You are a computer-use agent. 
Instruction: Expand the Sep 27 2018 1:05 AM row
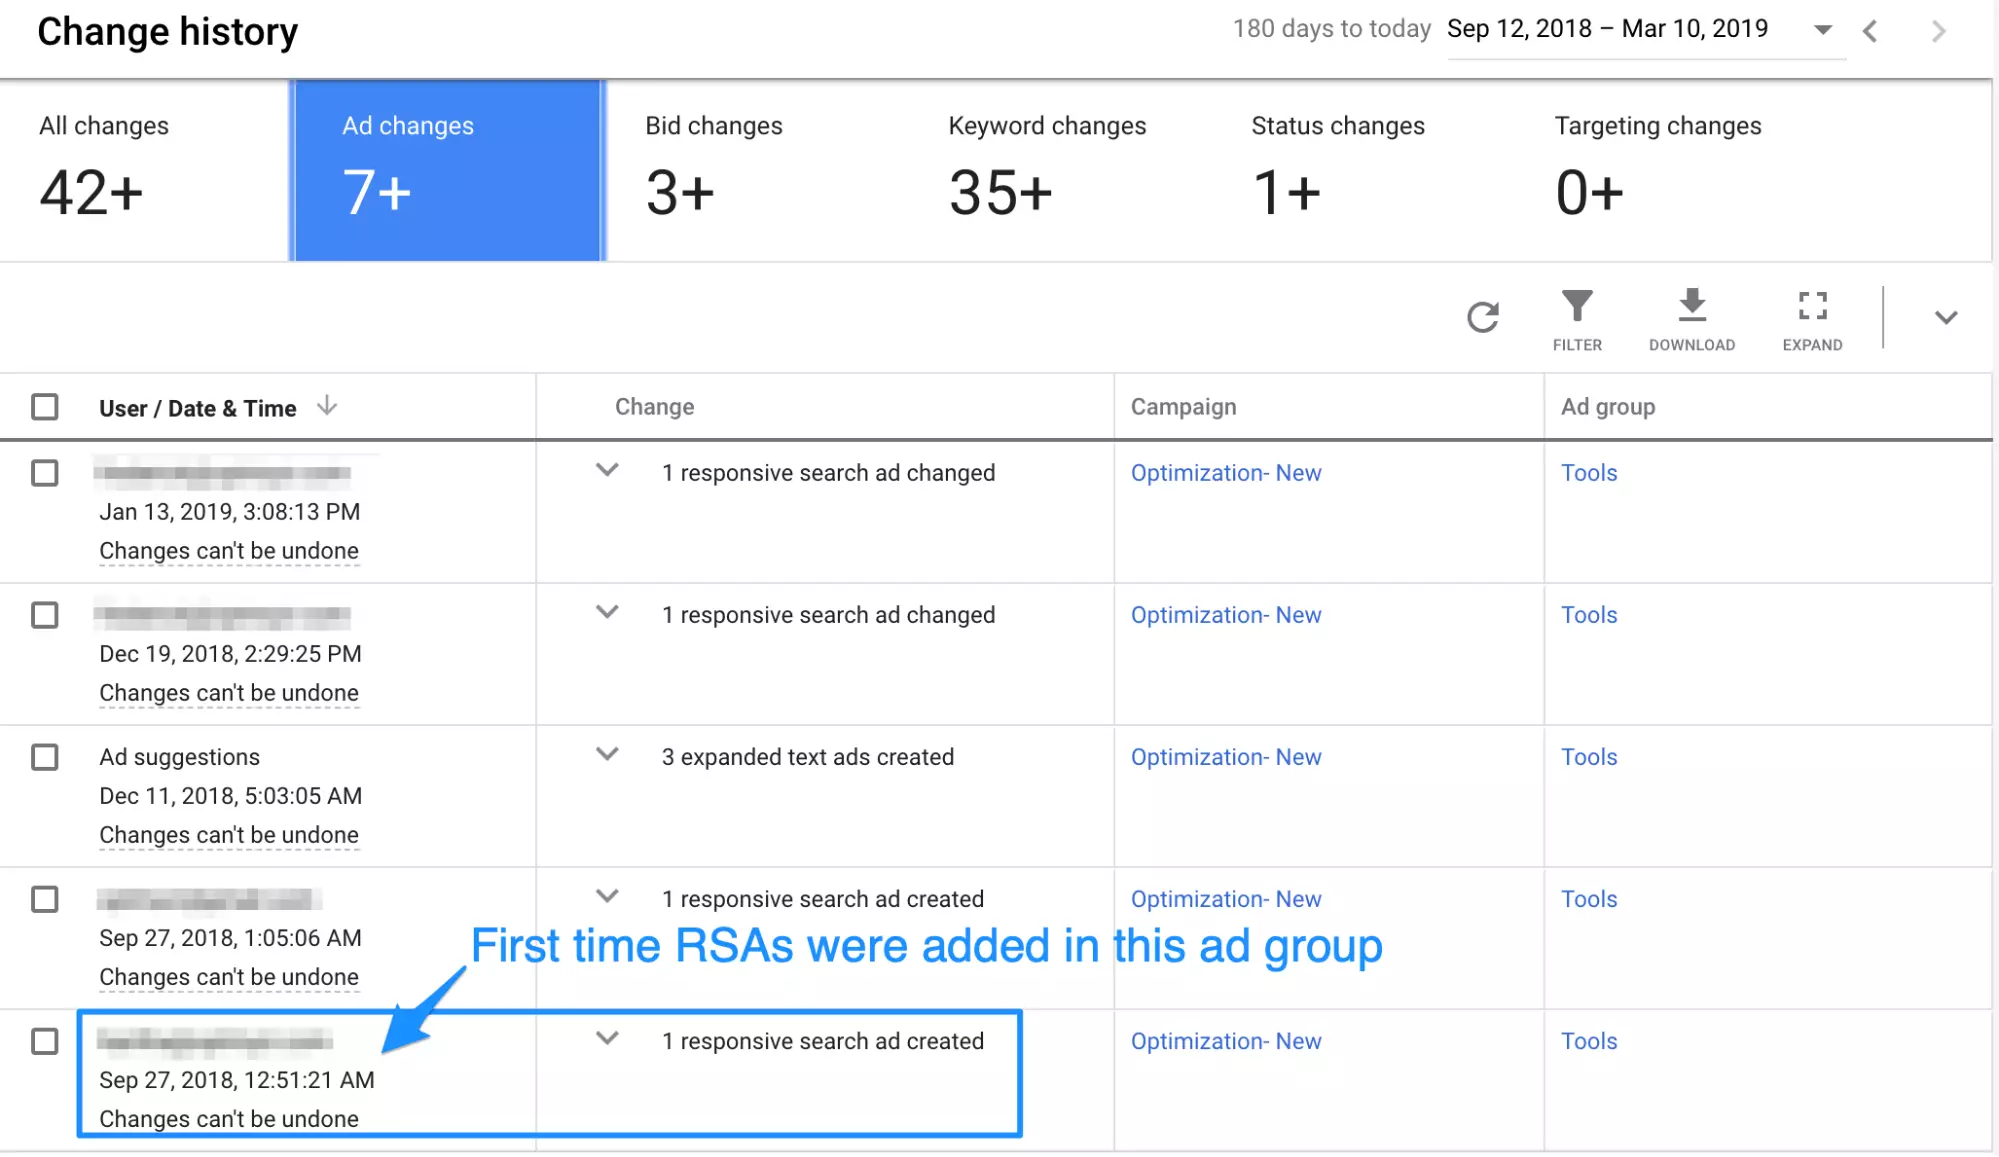coord(603,898)
